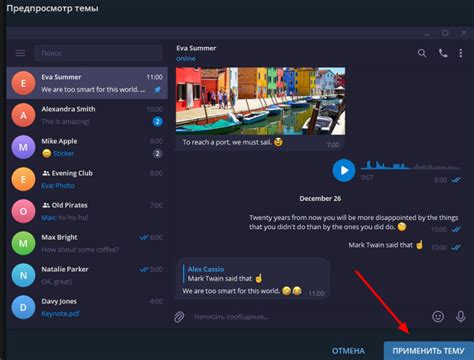Image resolution: width=474 pixels, height=360 pixels.
Task: Attach a file with paperclip icon
Action: 179,317
